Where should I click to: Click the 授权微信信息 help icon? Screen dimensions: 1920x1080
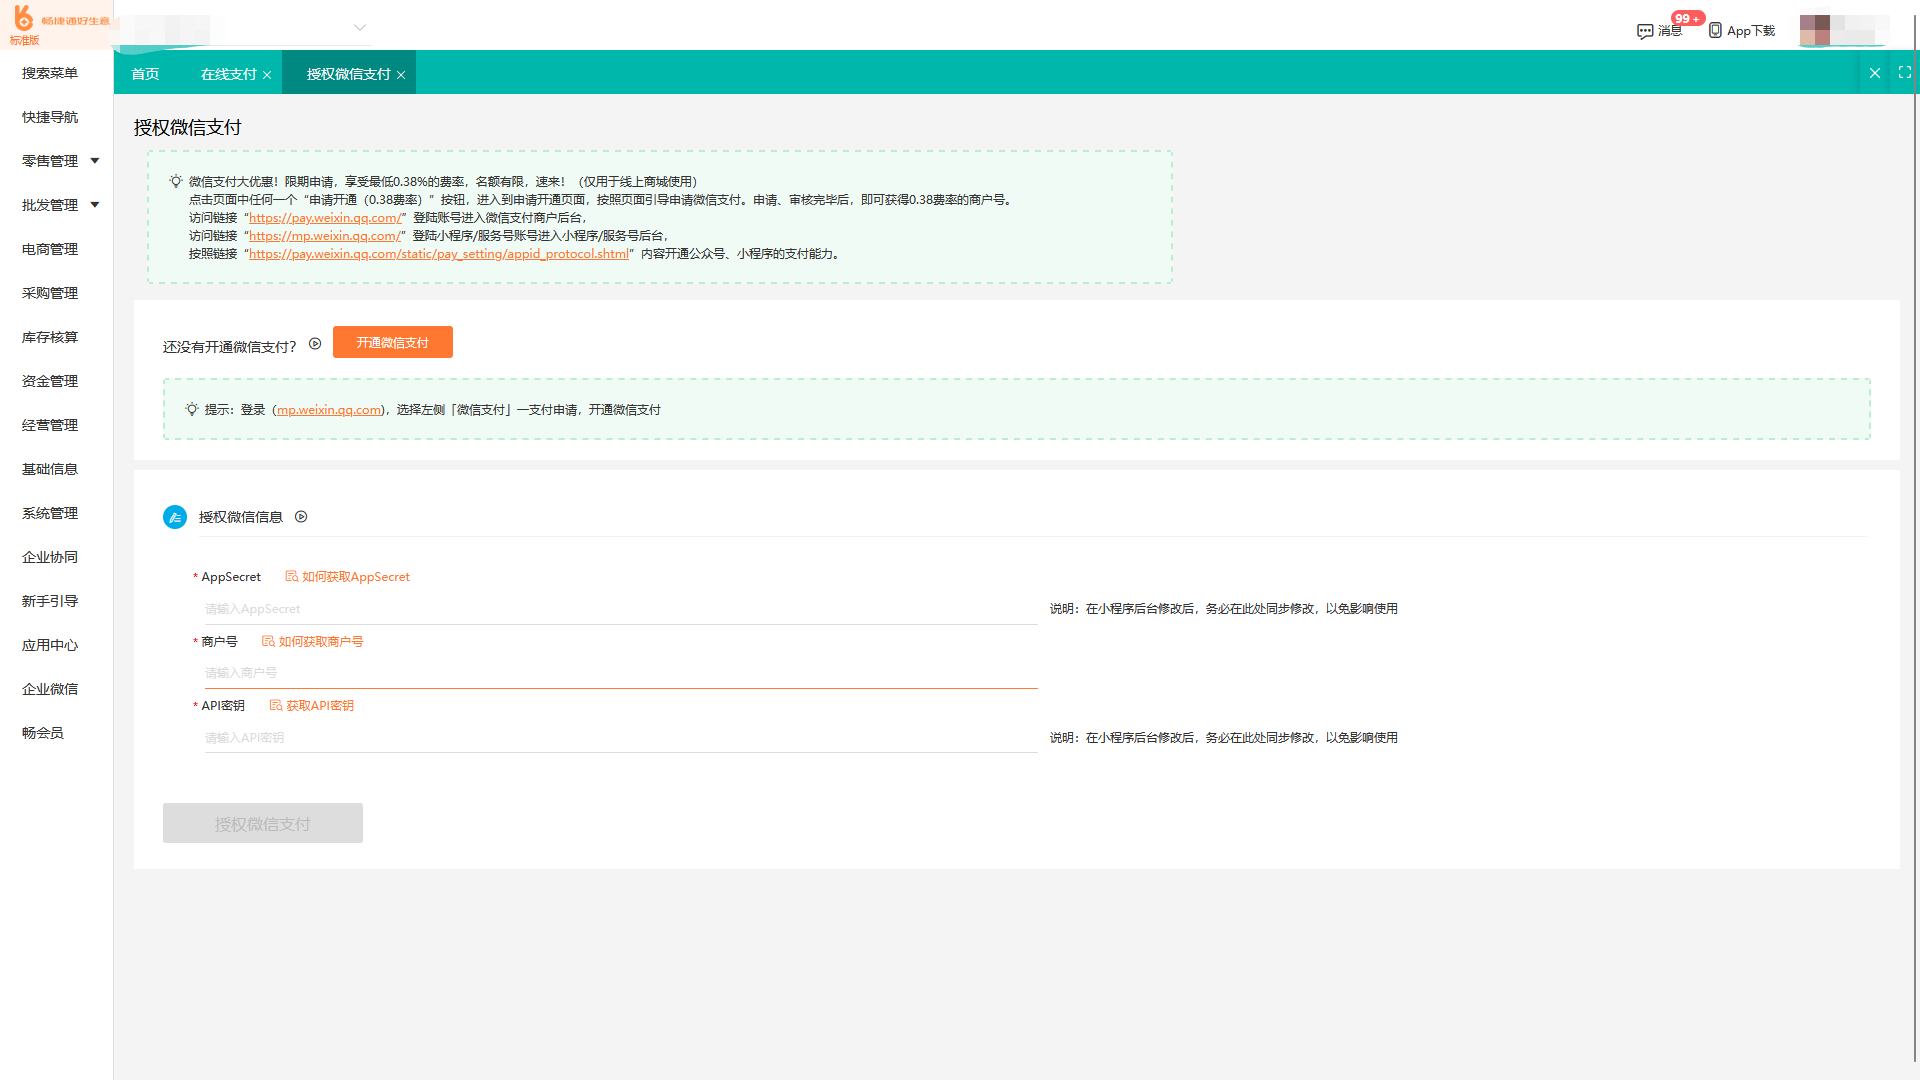[301, 517]
